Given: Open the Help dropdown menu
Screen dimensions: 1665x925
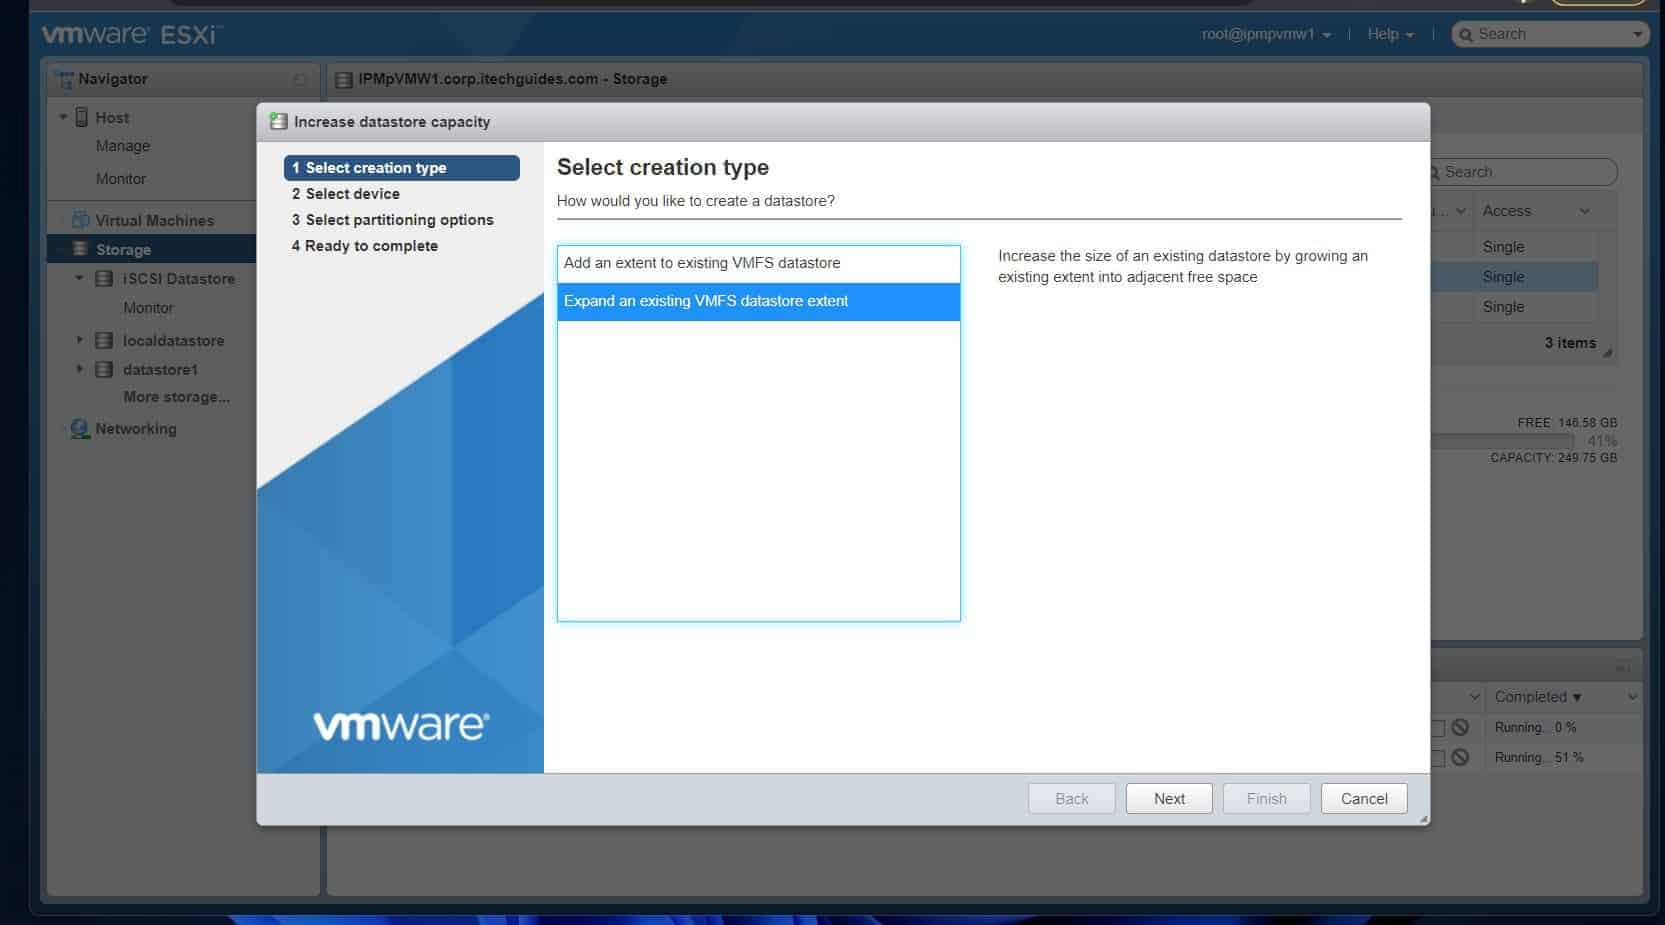Looking at the screenshot, I should coord(1390,34).
